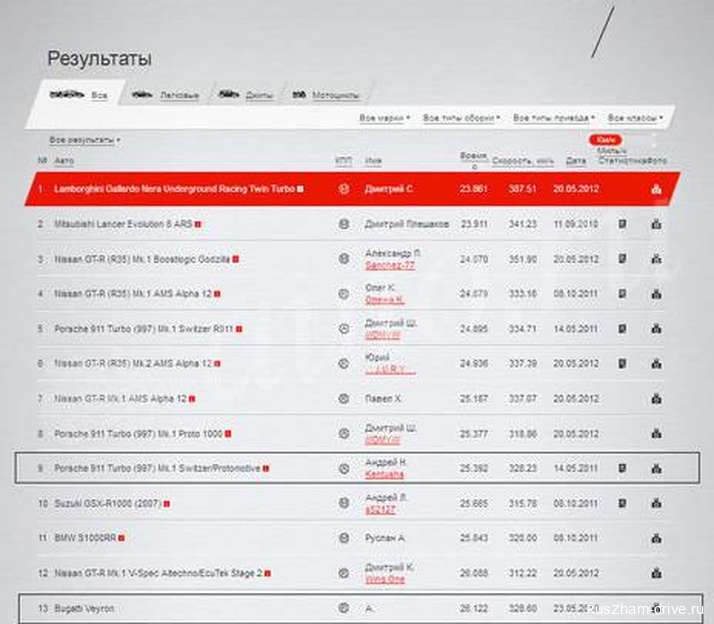
Task: Open the 'Все типы привода' dropdown
Action: click(x=554, y=118)
